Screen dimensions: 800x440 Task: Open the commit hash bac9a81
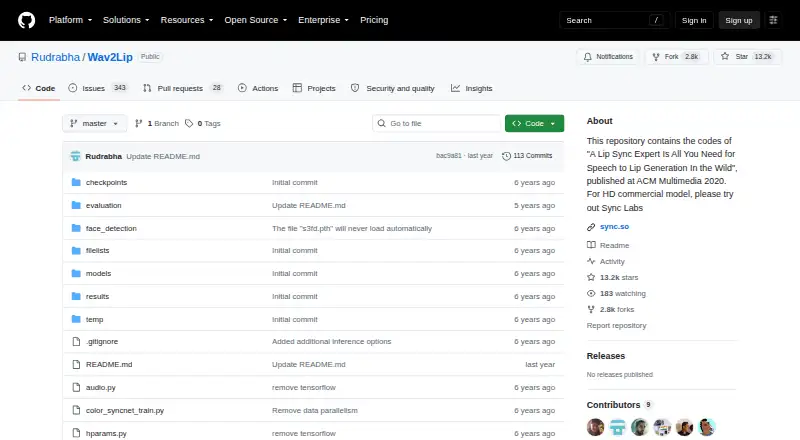coord(449,156)
